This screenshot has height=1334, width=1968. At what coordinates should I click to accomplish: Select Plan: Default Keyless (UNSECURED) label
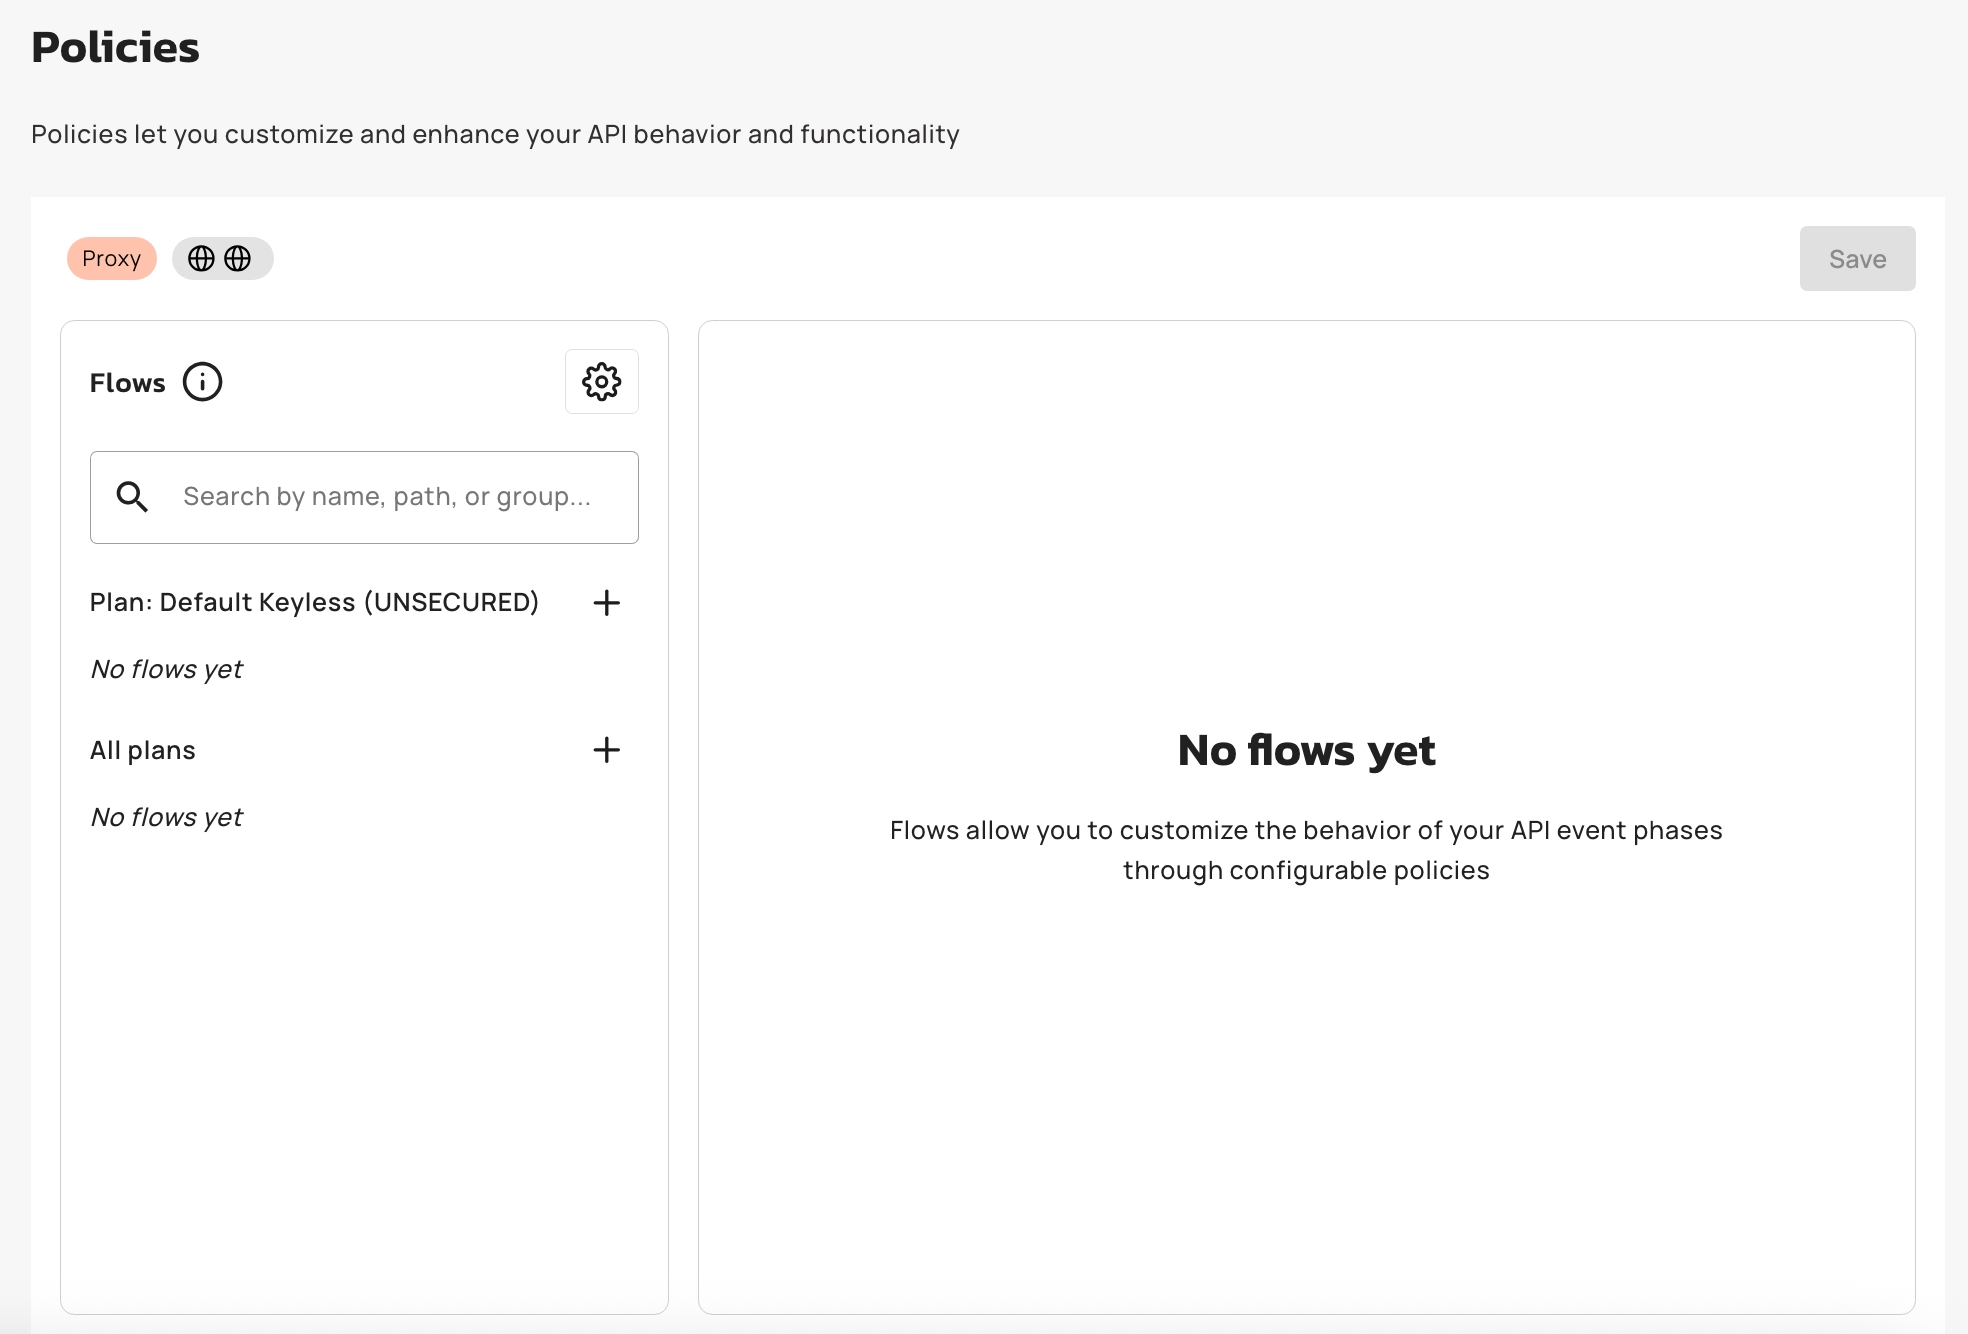[314, 603]
